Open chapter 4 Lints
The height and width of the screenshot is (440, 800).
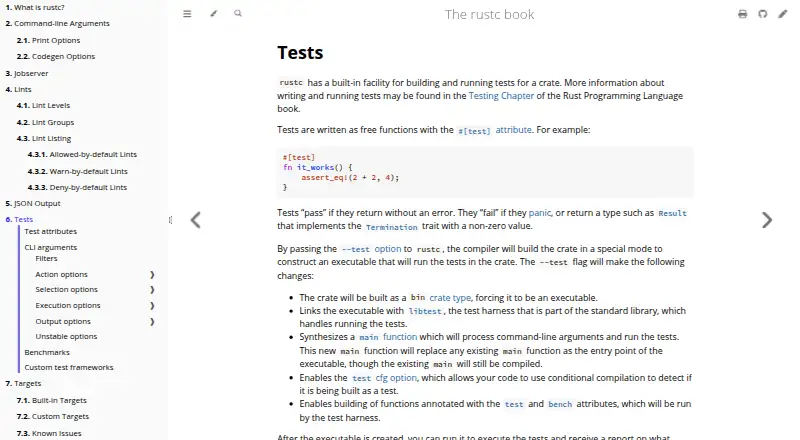coord(18,89)
